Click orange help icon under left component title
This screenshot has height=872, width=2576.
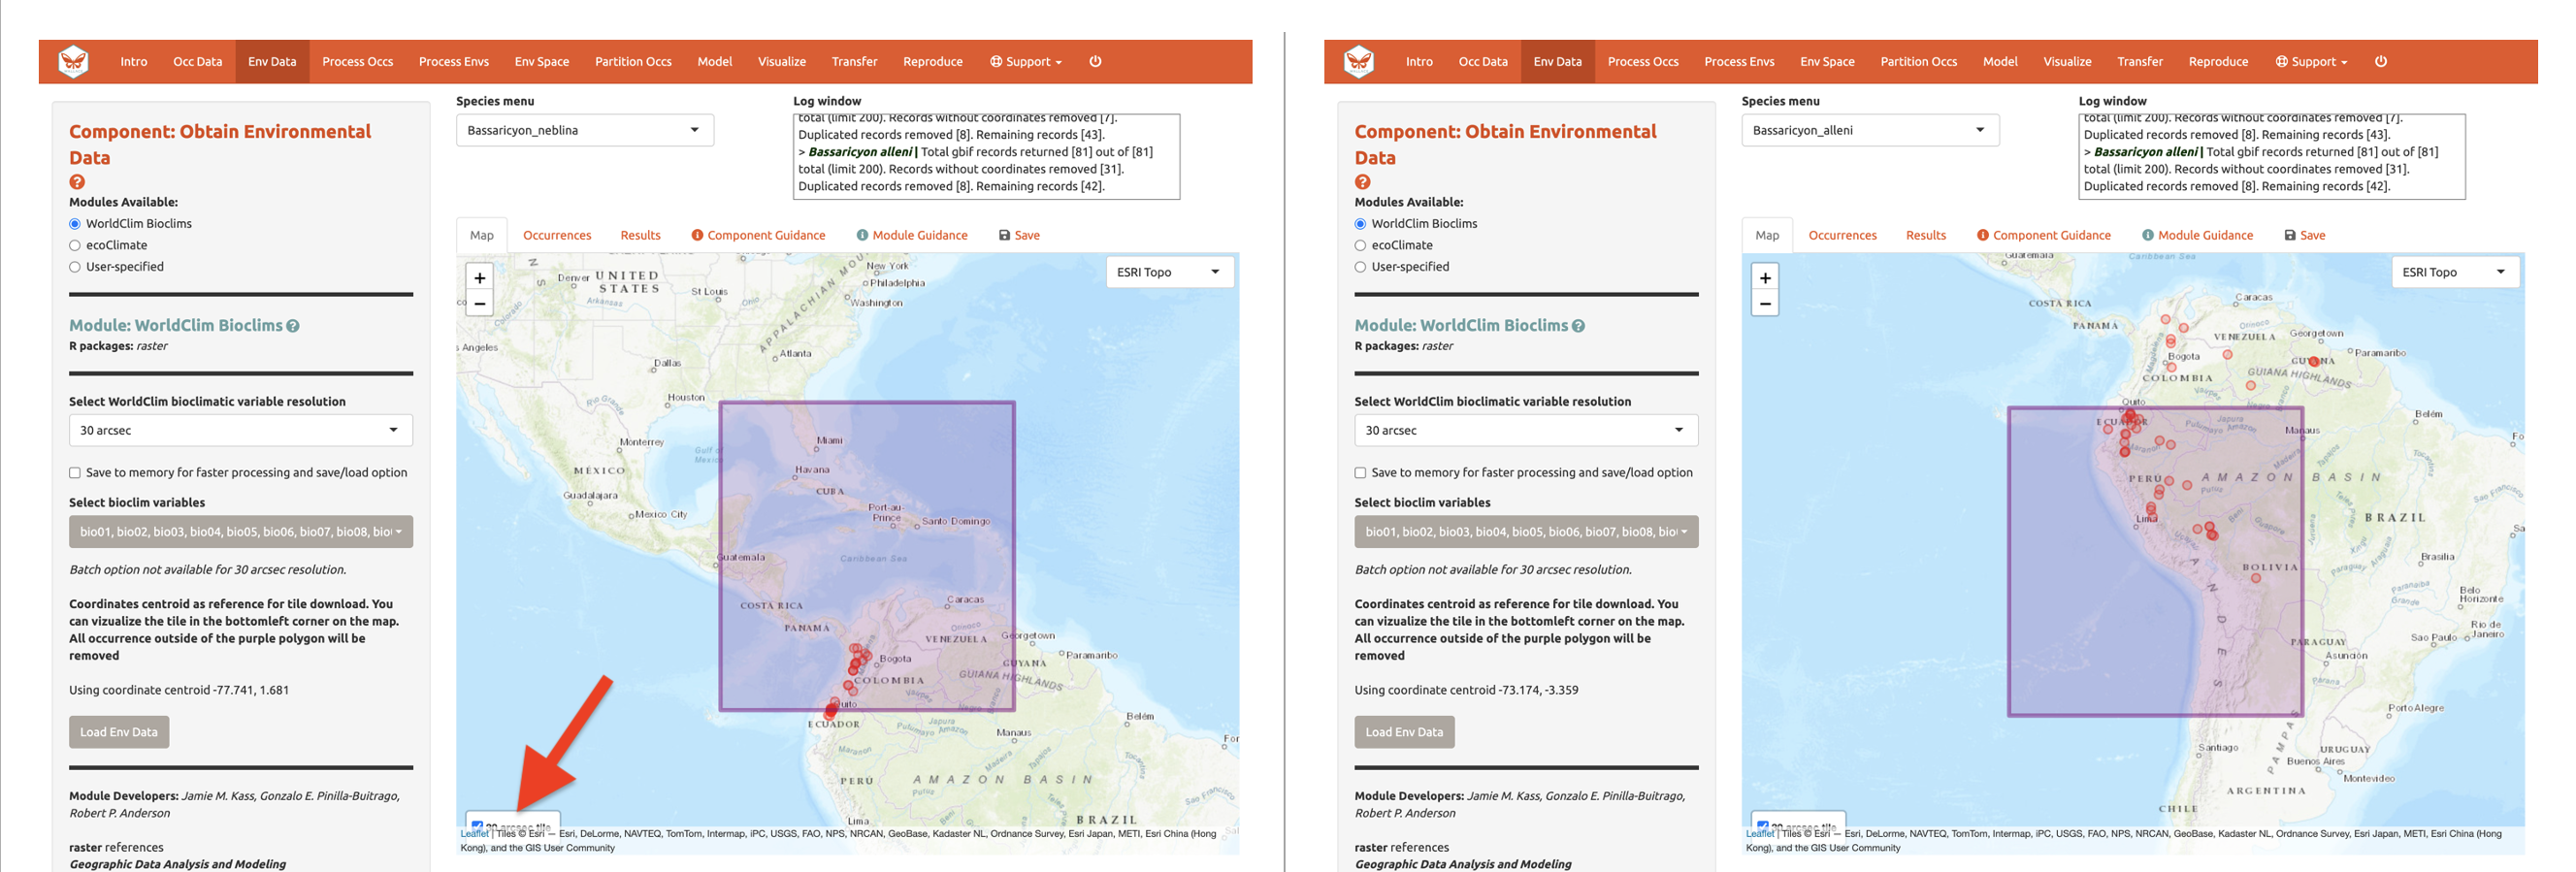click(77, 182)
